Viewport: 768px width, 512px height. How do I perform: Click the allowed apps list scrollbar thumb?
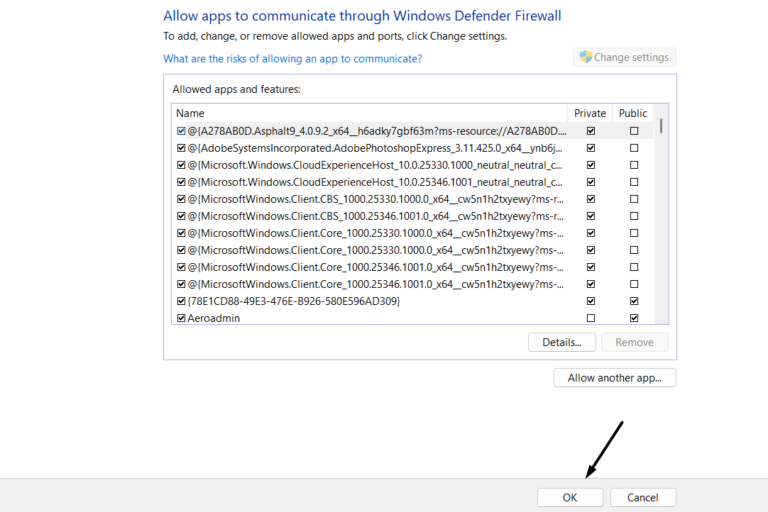point(661,126)
